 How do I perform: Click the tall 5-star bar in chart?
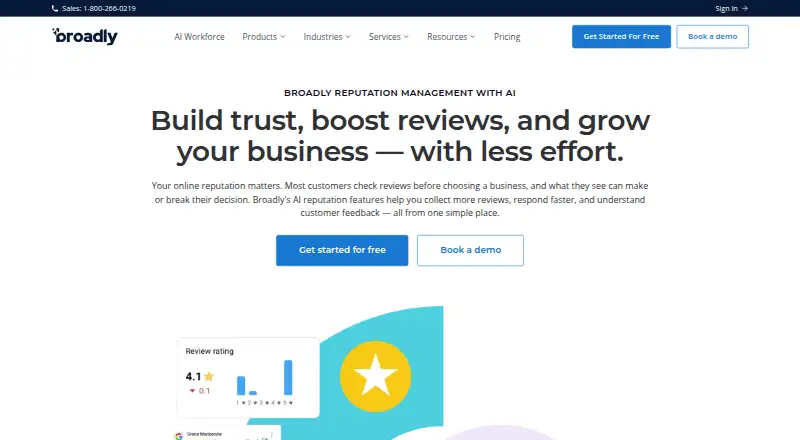[288, 378]
